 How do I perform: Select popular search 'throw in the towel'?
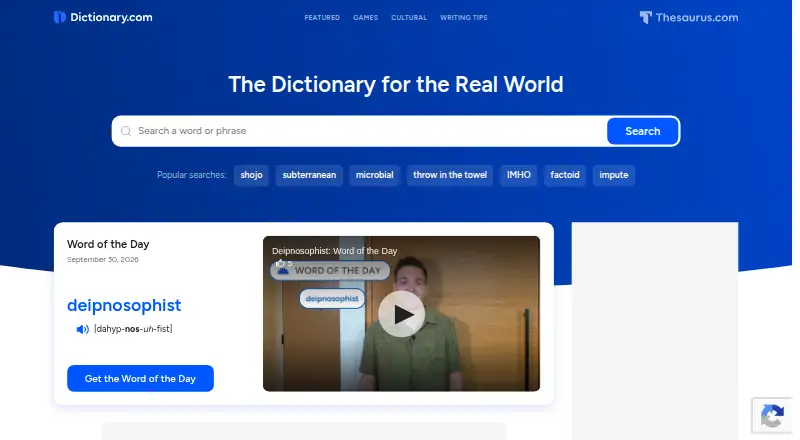coord(450,175)
